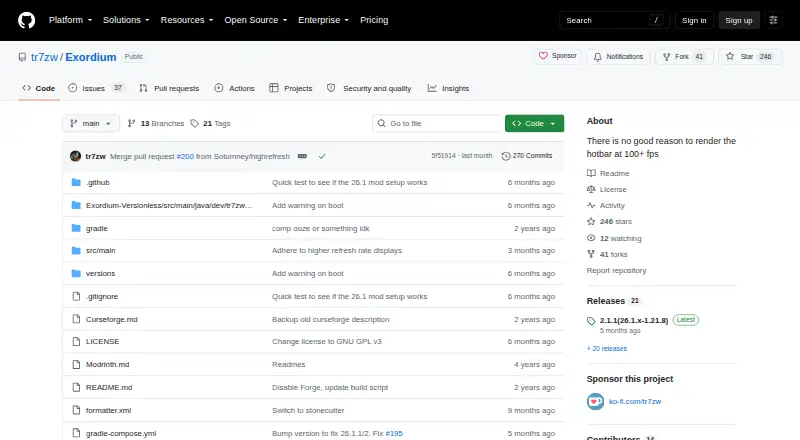View 246 stars list
Viewport: 800px width, 440px height.
click(x=609, y=222)
